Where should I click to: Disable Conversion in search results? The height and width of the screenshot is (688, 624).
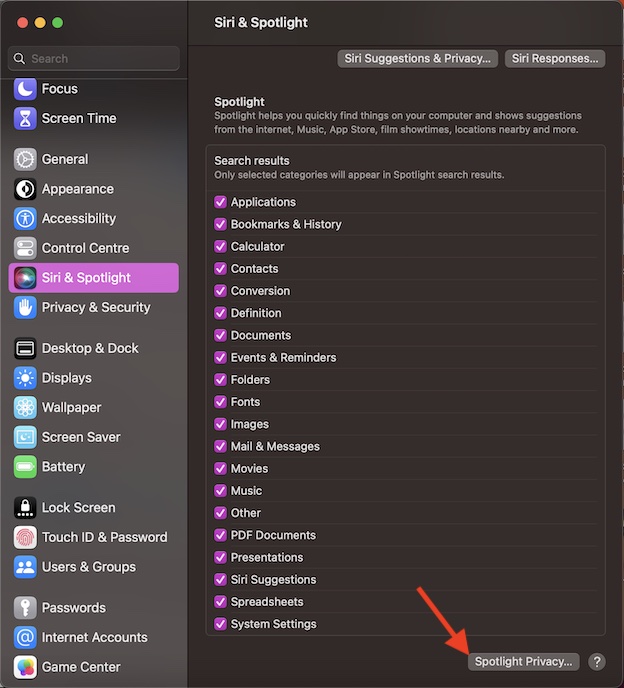point(220,290)
